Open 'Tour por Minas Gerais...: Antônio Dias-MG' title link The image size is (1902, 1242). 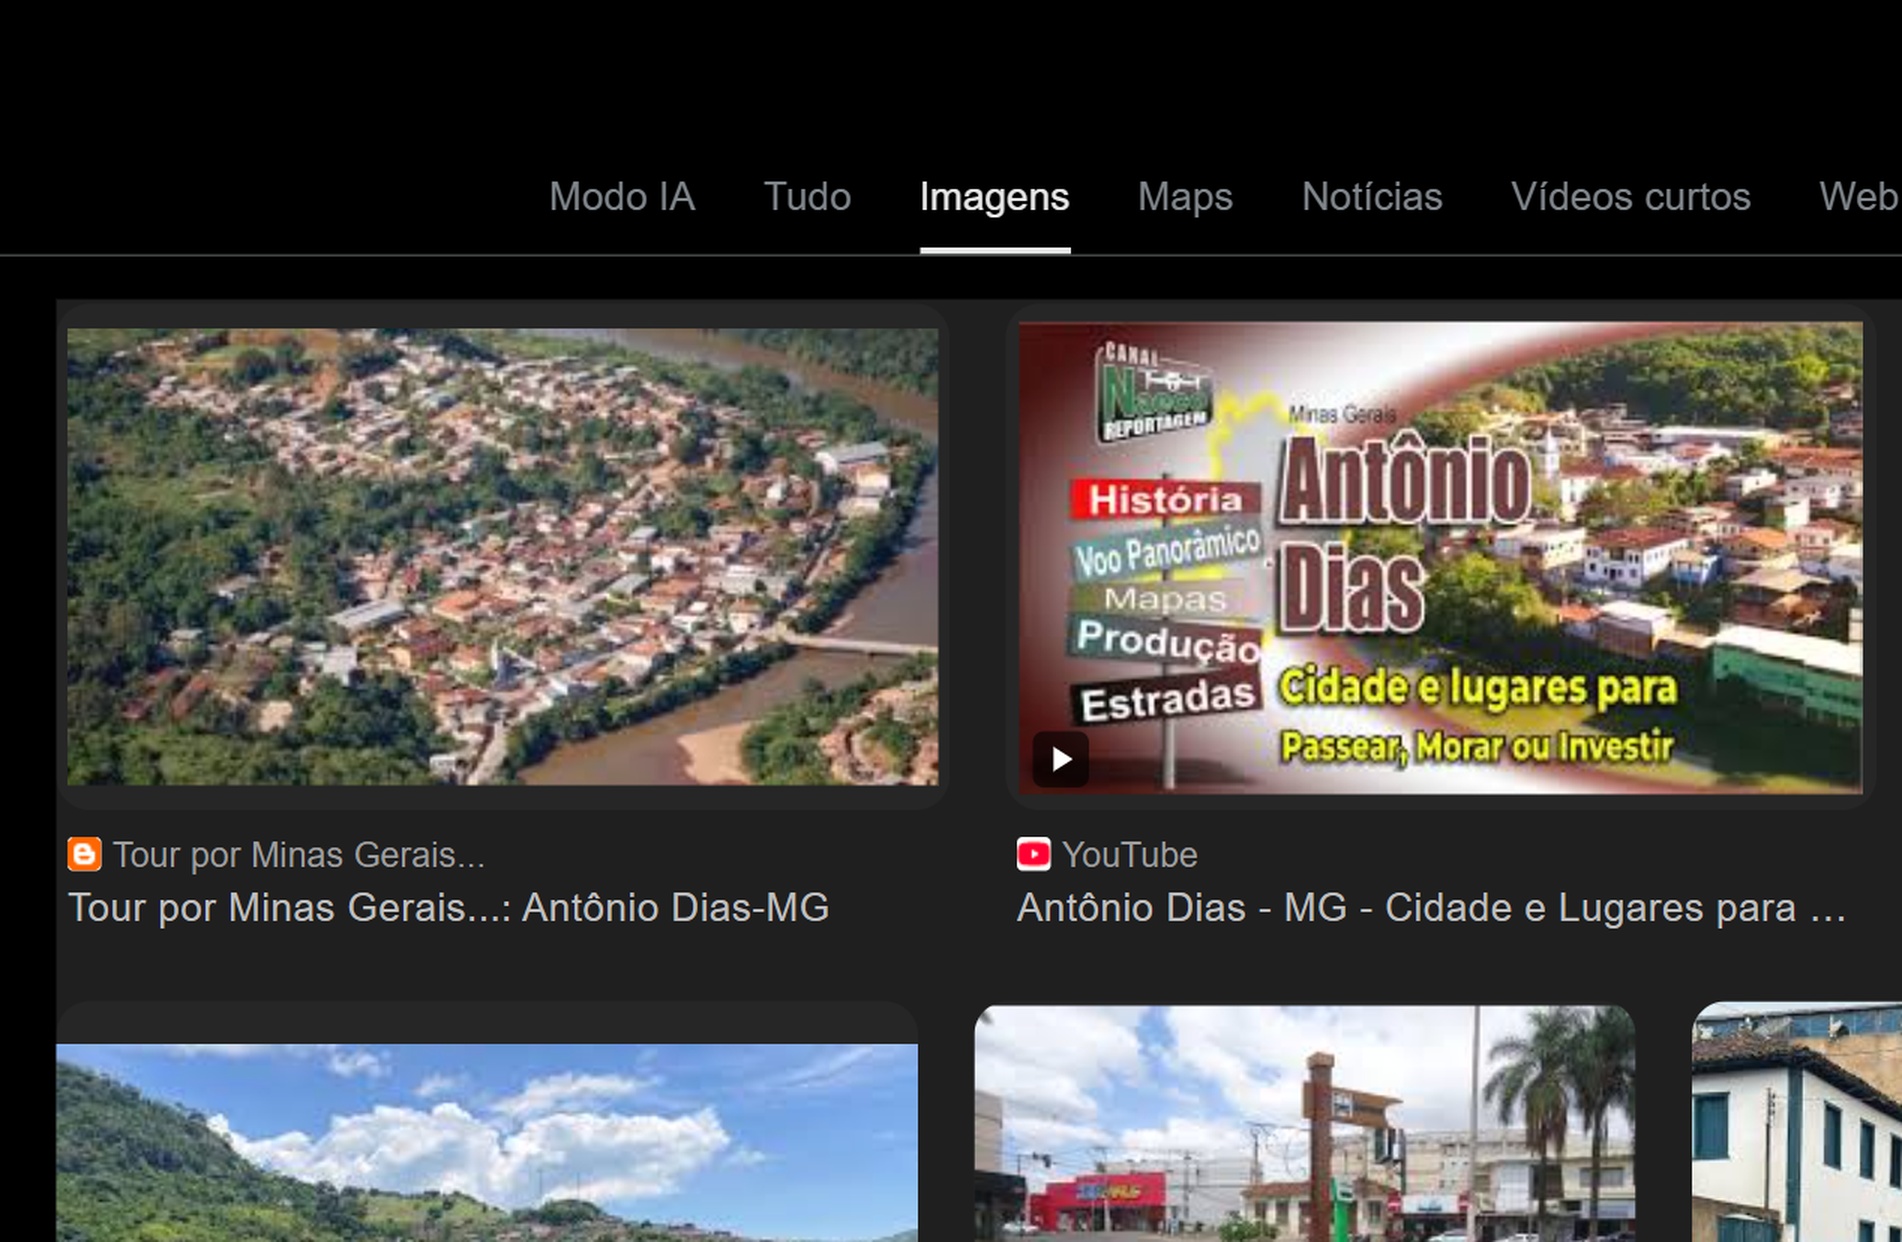click(x=448, y=908)
